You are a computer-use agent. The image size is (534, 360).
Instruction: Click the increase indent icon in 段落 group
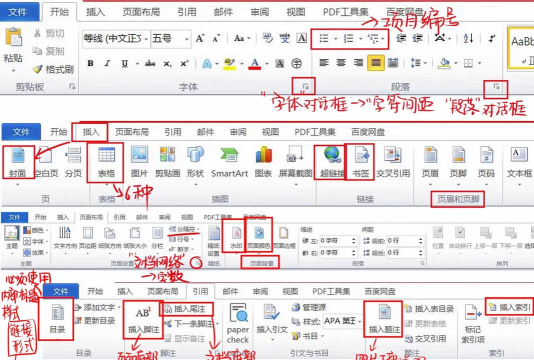coord(418,38)
